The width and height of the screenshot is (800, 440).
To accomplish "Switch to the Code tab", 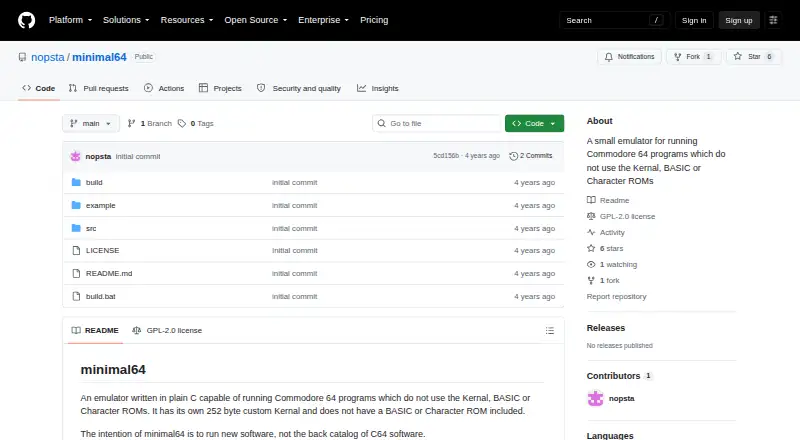I will click(x=39, y=88).
